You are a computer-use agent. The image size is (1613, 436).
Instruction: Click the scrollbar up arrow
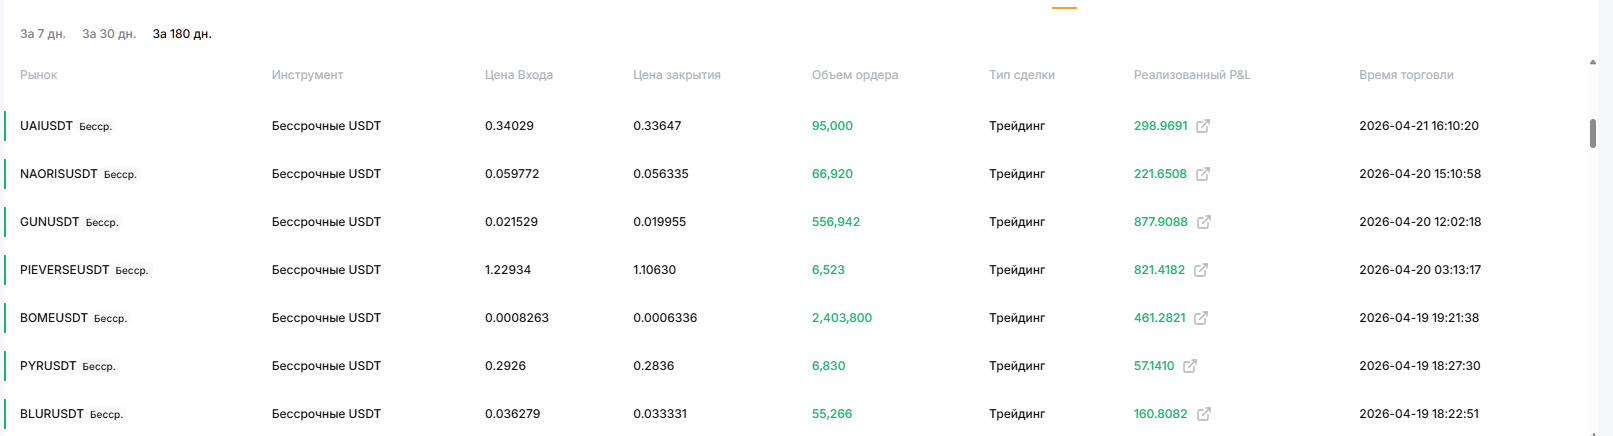tap(1593, 62)
